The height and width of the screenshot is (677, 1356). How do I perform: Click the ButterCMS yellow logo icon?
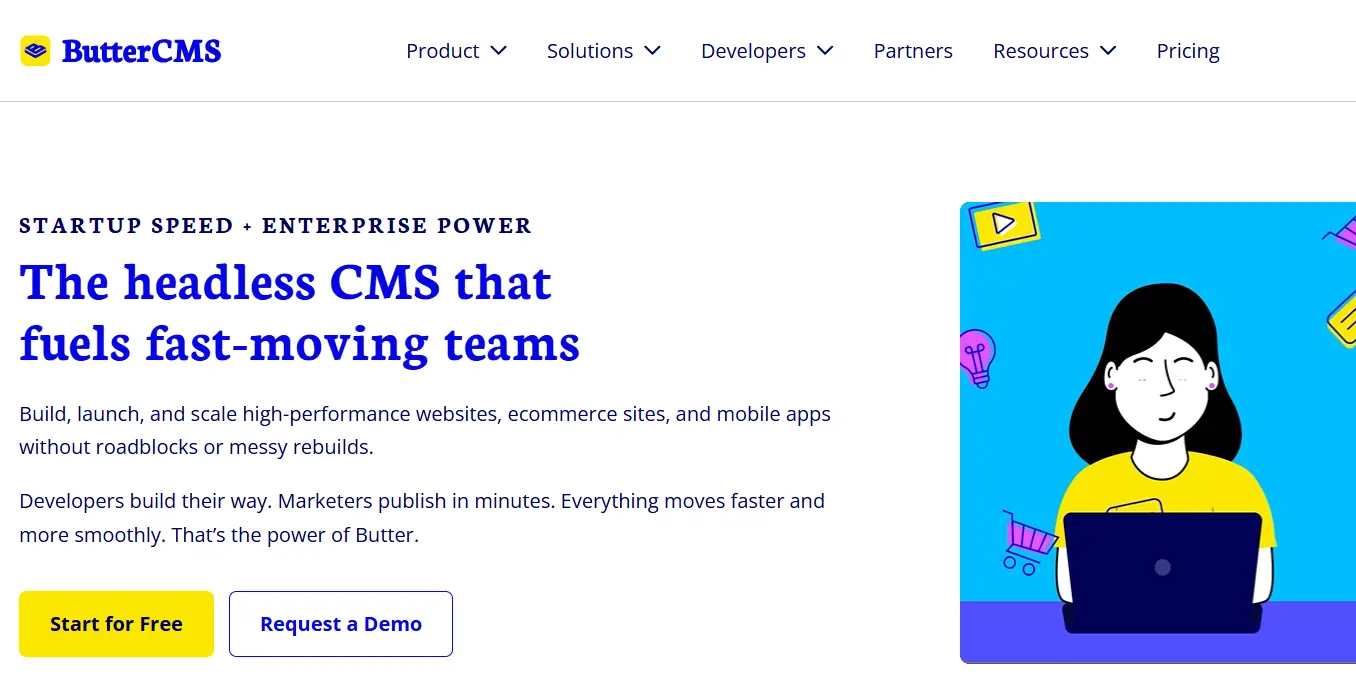click(35, 51)
